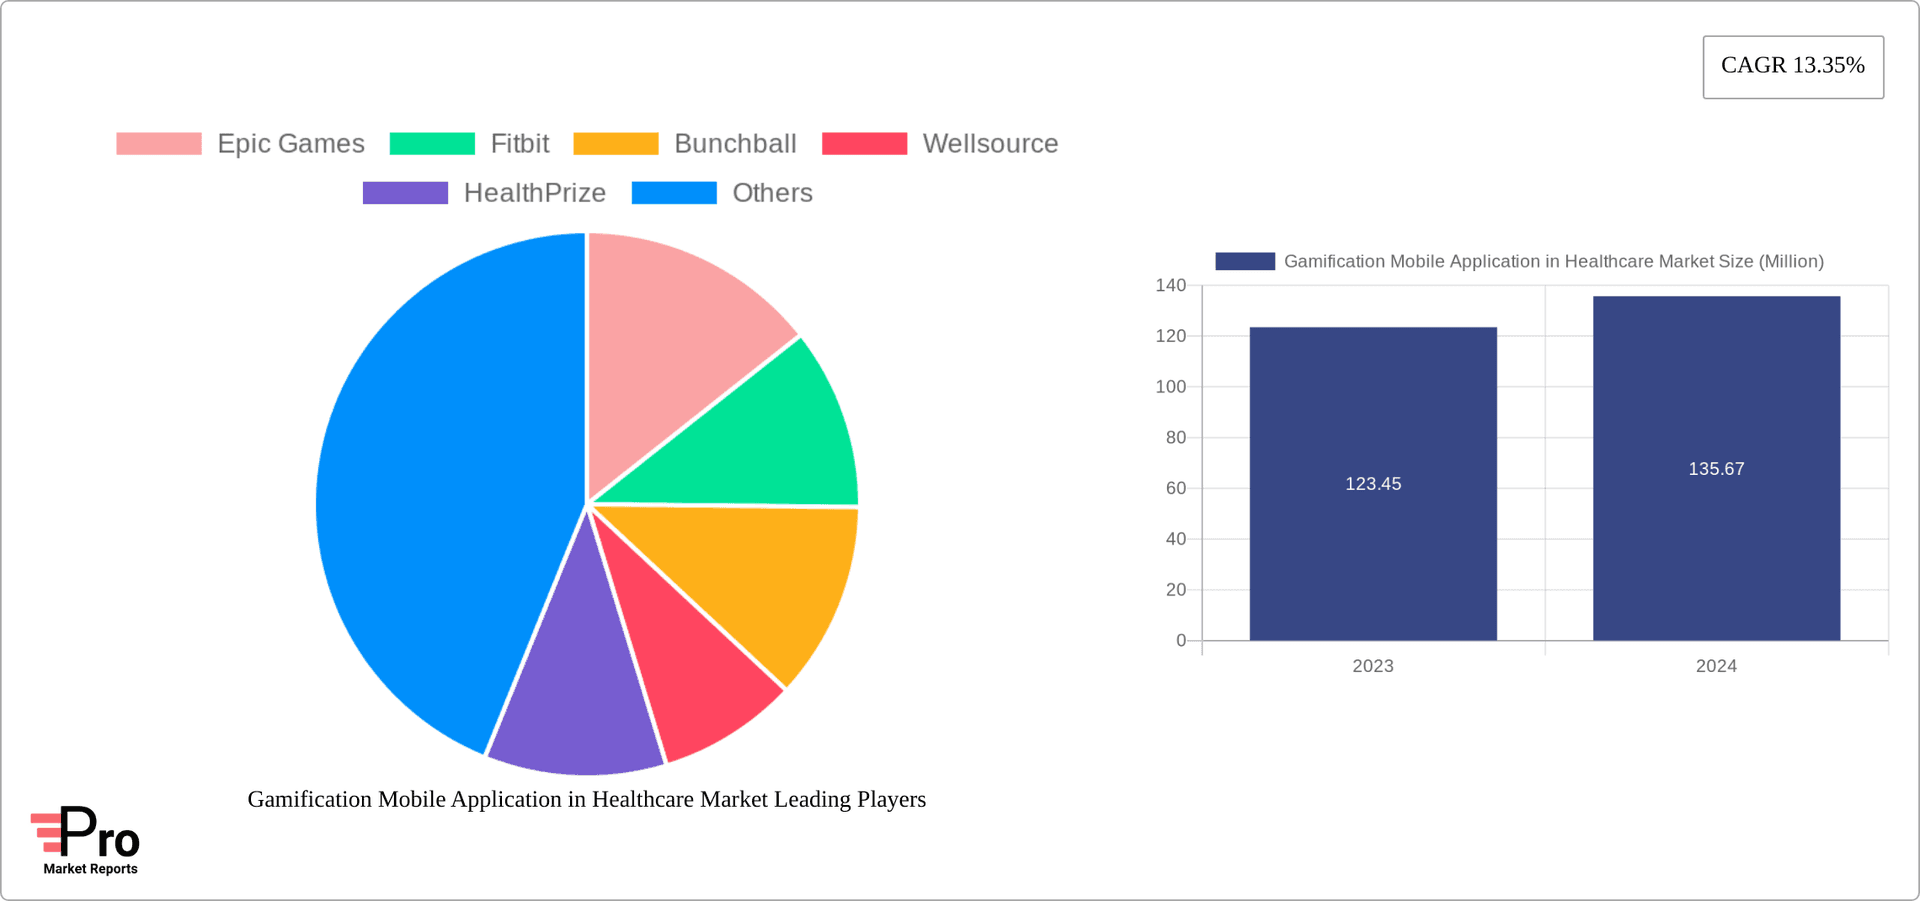Click the dark blue bar chart legend marker
The image size is (1920, 901).
(x=1243, y=261)
